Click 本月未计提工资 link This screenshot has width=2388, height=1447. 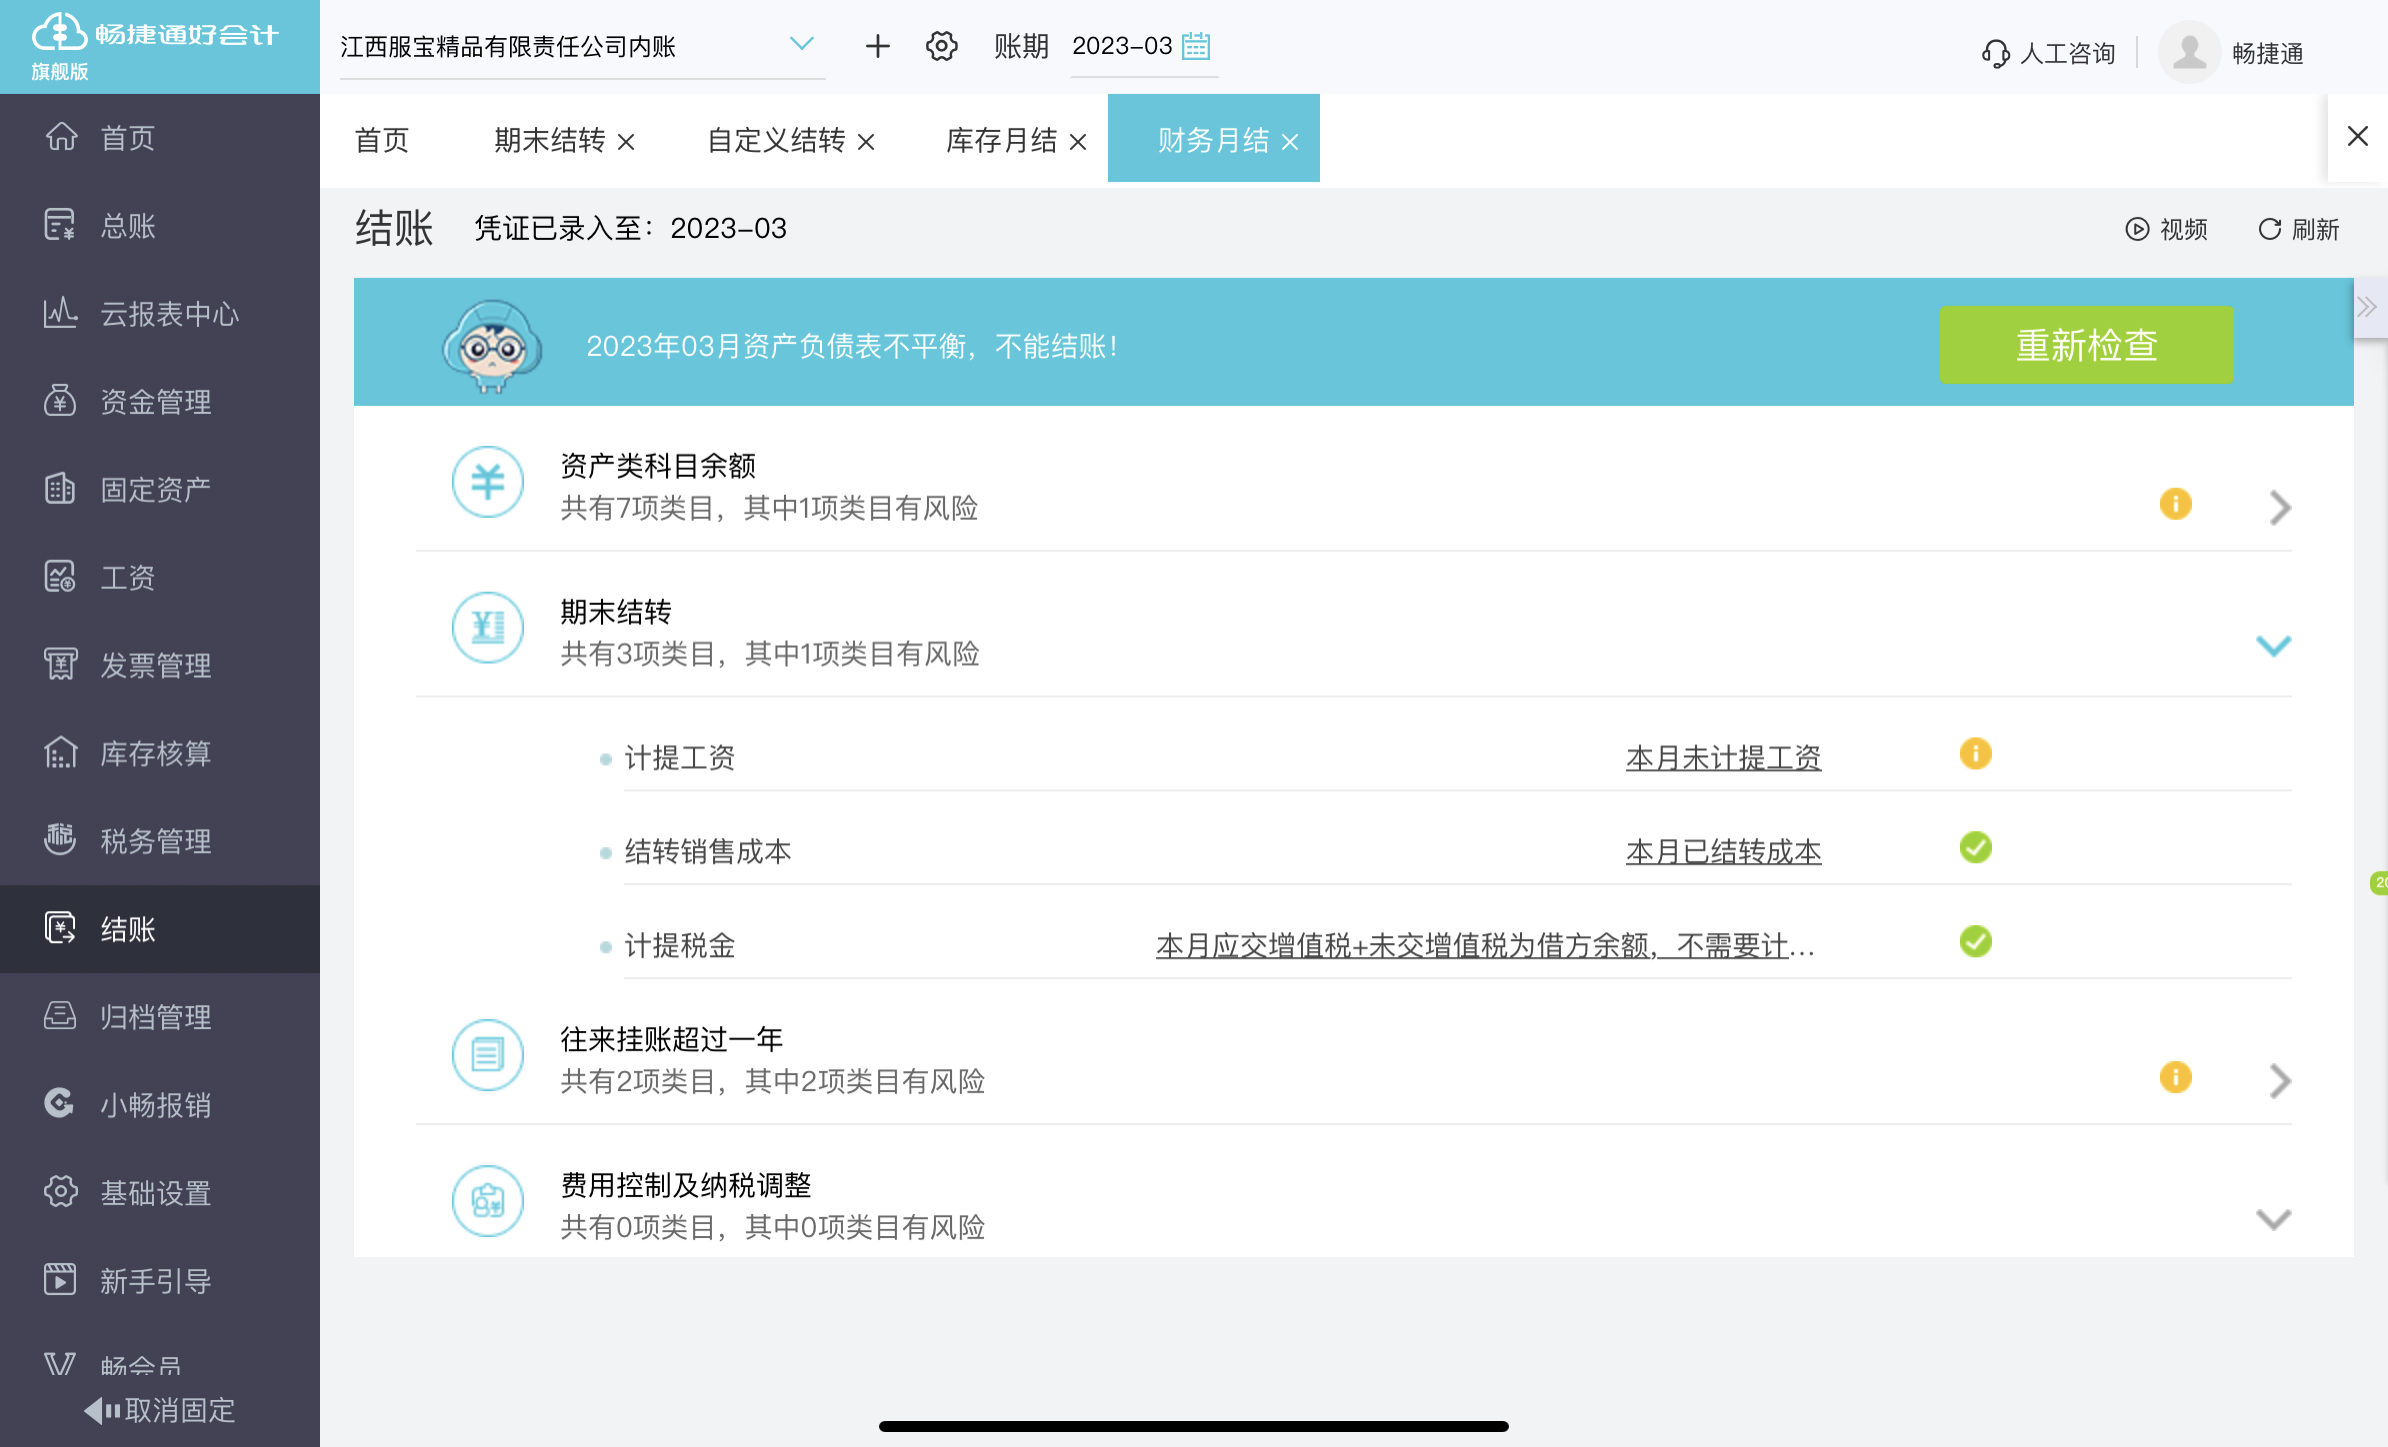[x=1721, y=756]
